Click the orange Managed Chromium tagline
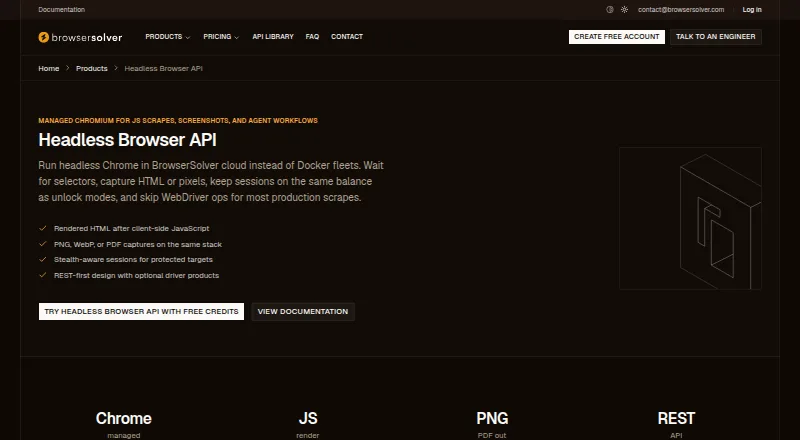Image resolution: width=800 pixels, height=440 pixels. point(178,120)
